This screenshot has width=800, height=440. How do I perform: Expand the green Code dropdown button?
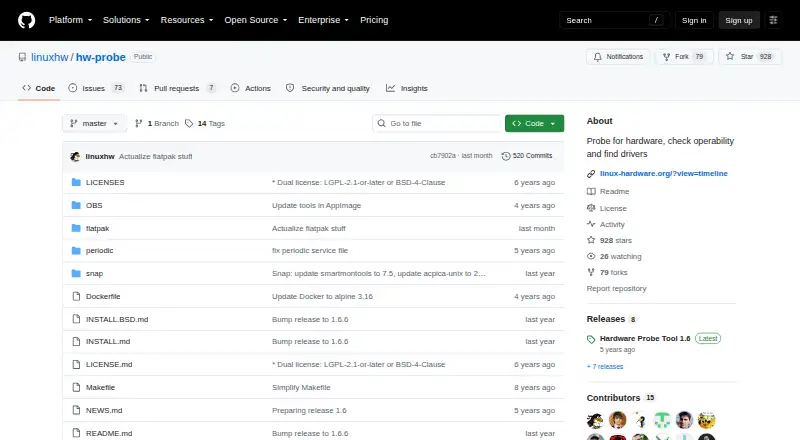(534, 124)
